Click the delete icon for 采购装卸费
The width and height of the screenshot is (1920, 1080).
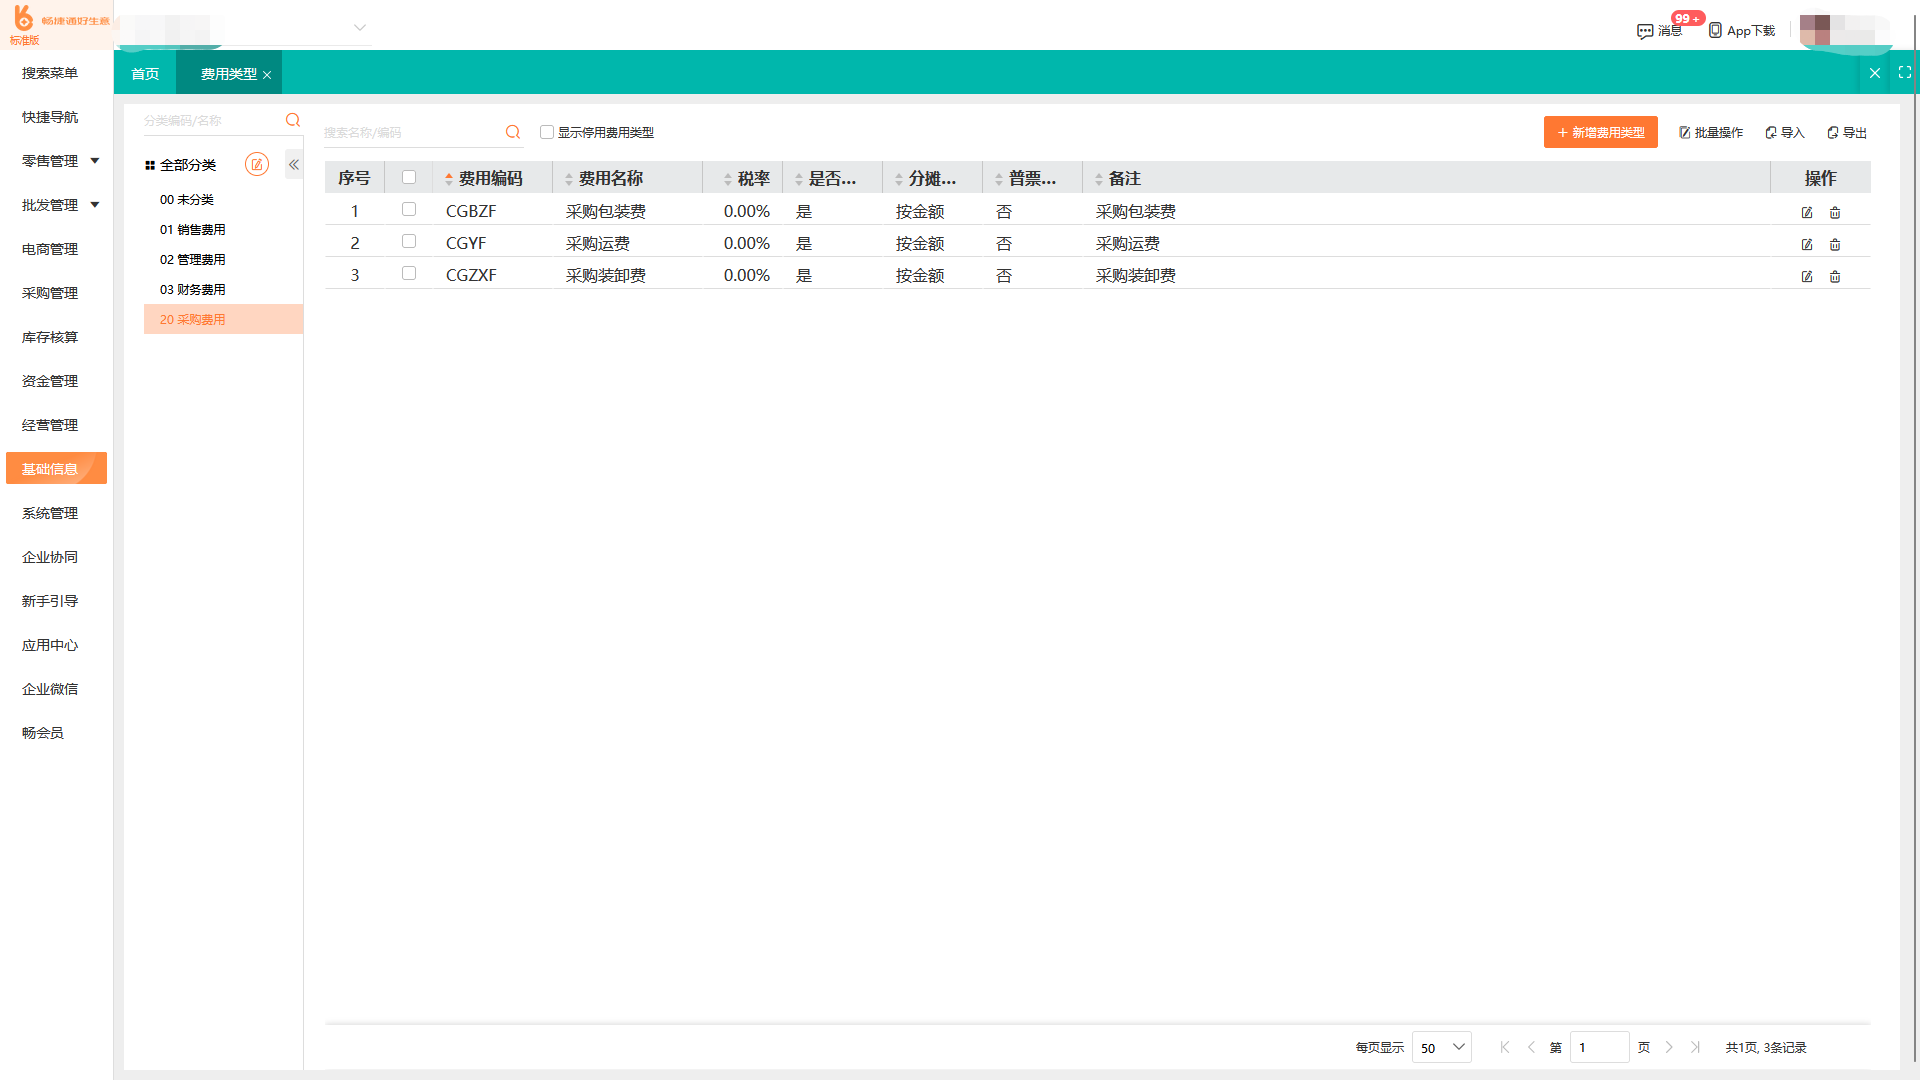[1836, 274]
